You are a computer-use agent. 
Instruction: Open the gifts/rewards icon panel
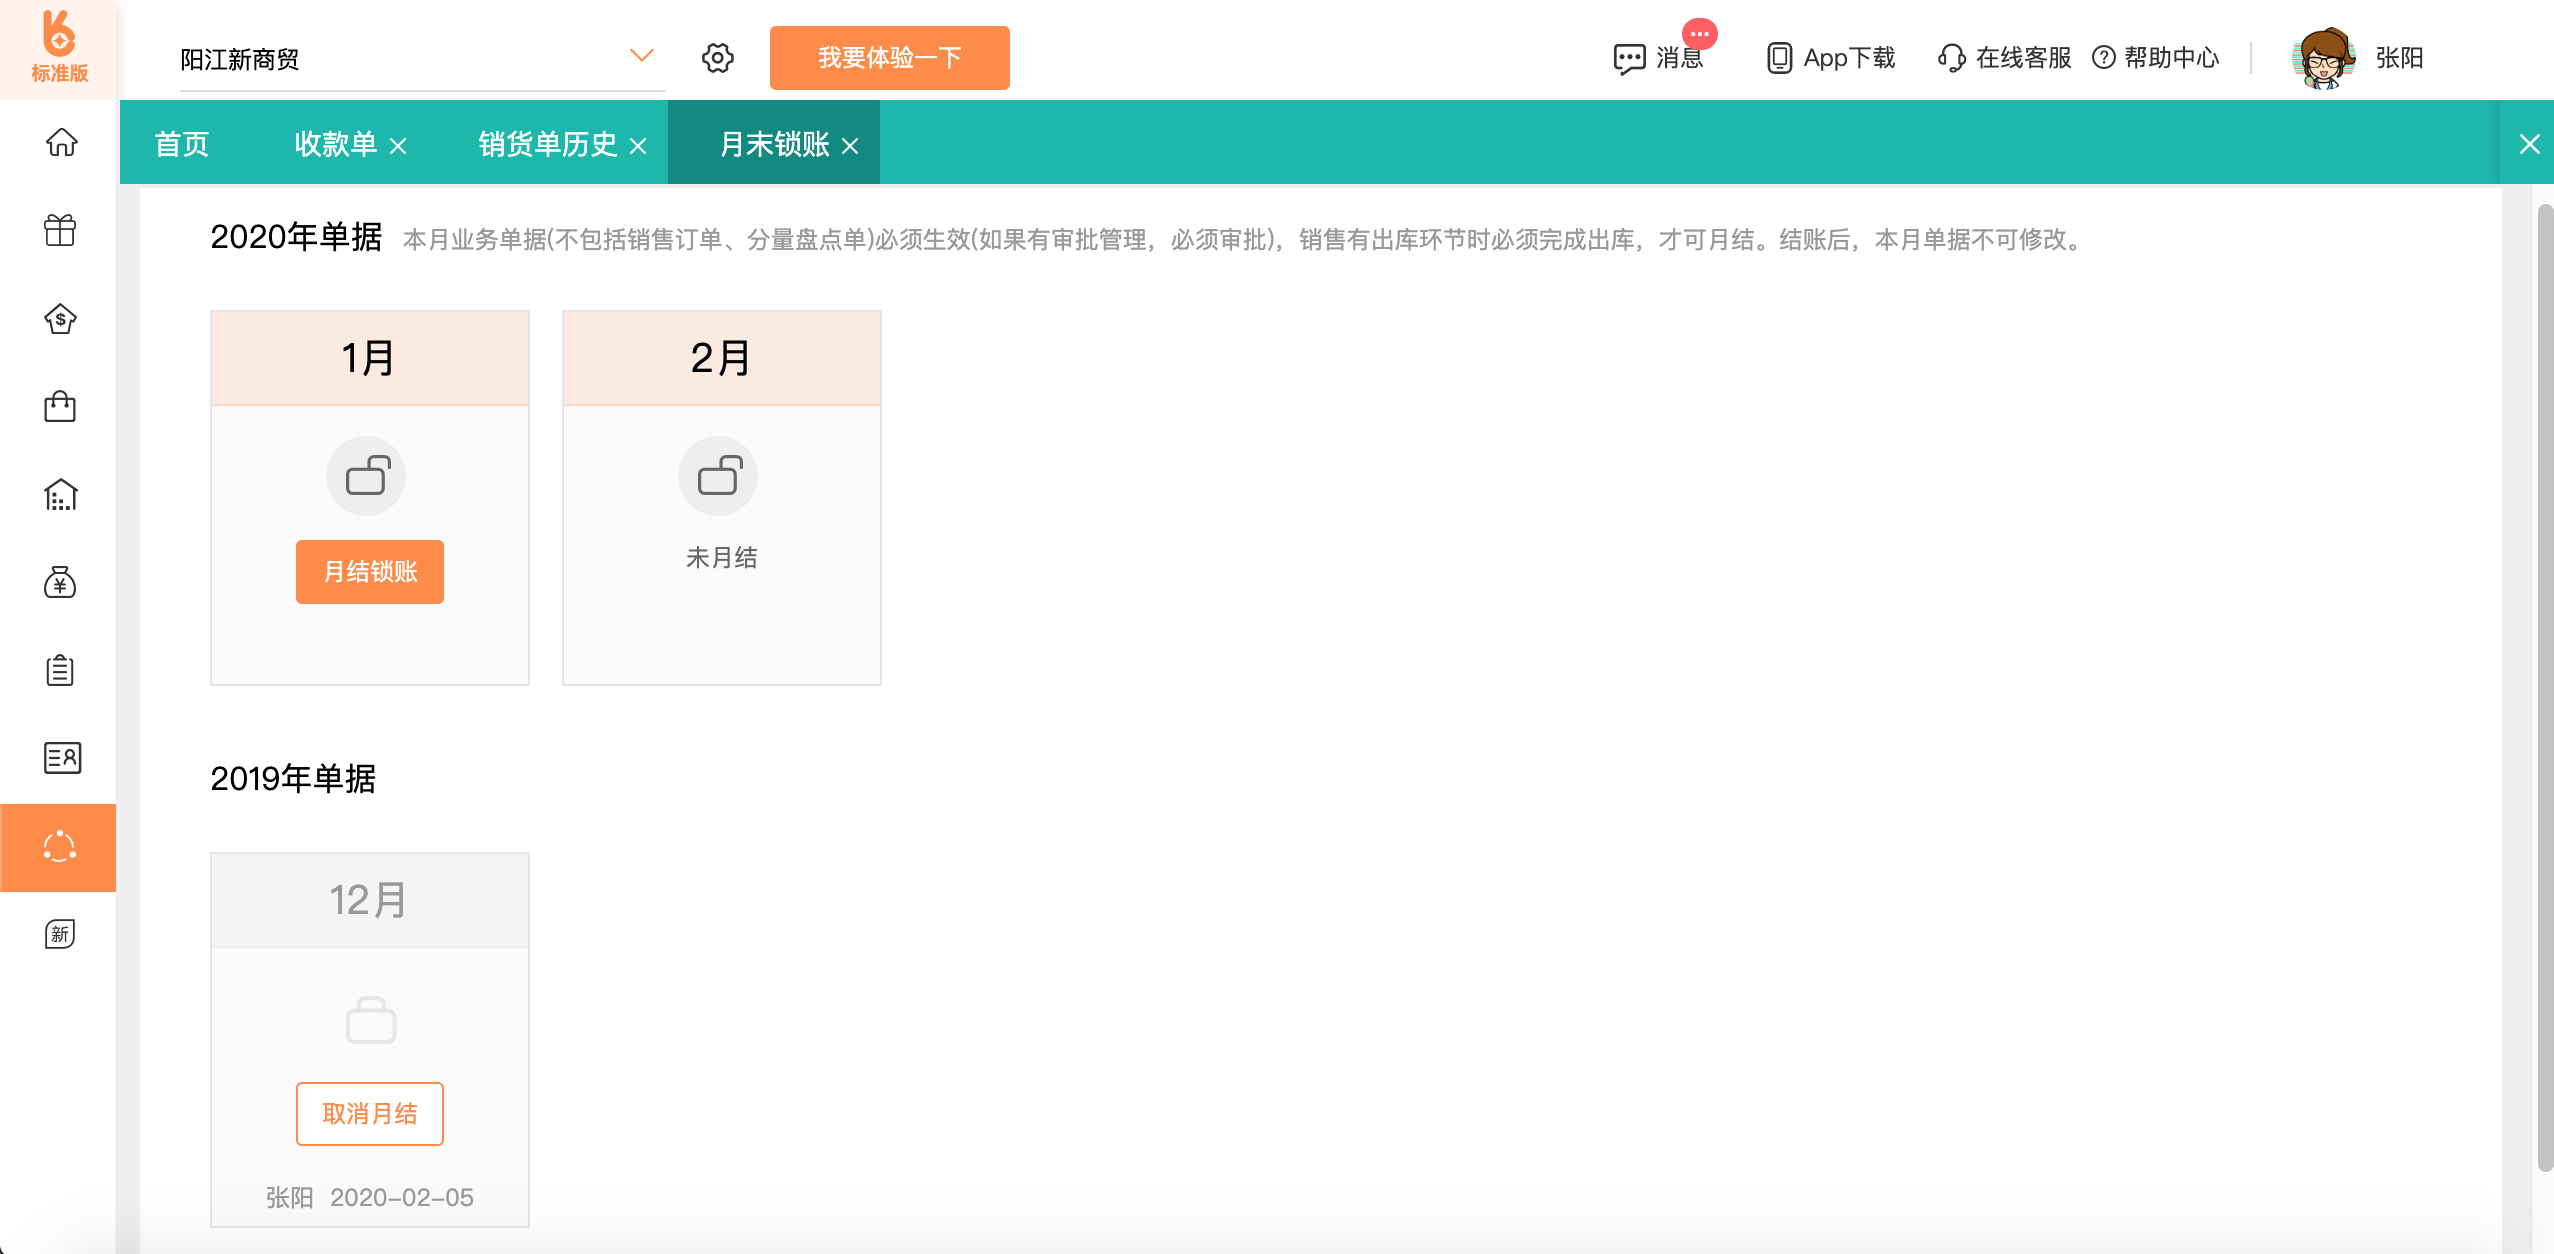click(x=60, y=228)
